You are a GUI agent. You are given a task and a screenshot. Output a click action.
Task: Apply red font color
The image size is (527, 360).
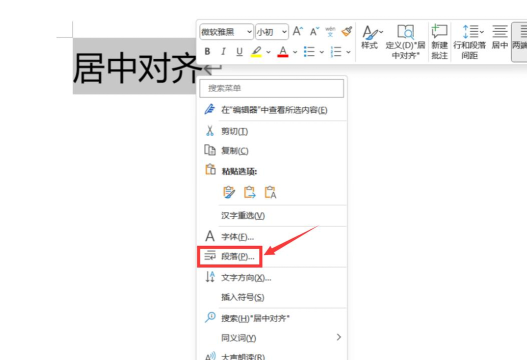tap(283, 51)
